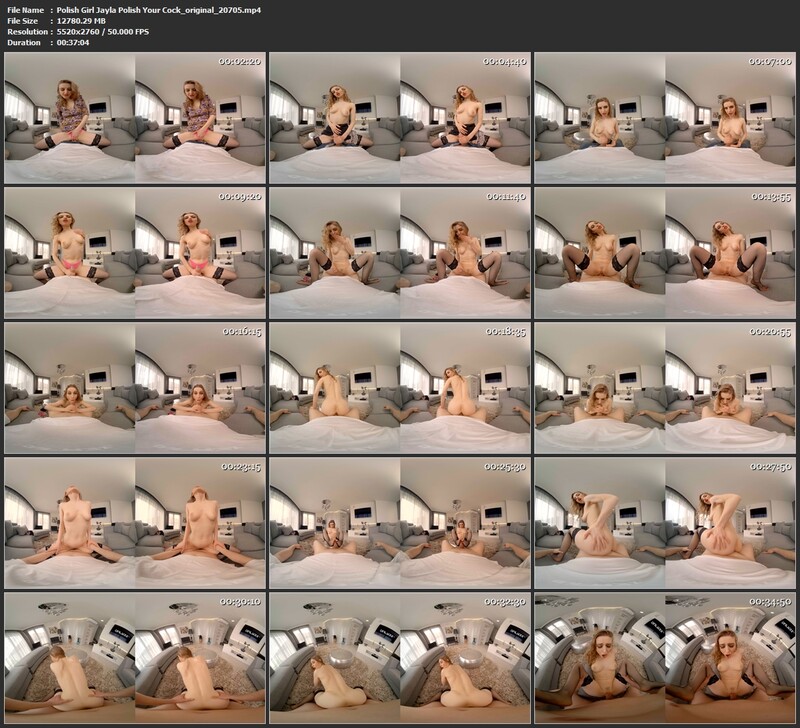Select the File Size value 12780.29 MB
The image size is (800, 728).
(x=84, y=20)
